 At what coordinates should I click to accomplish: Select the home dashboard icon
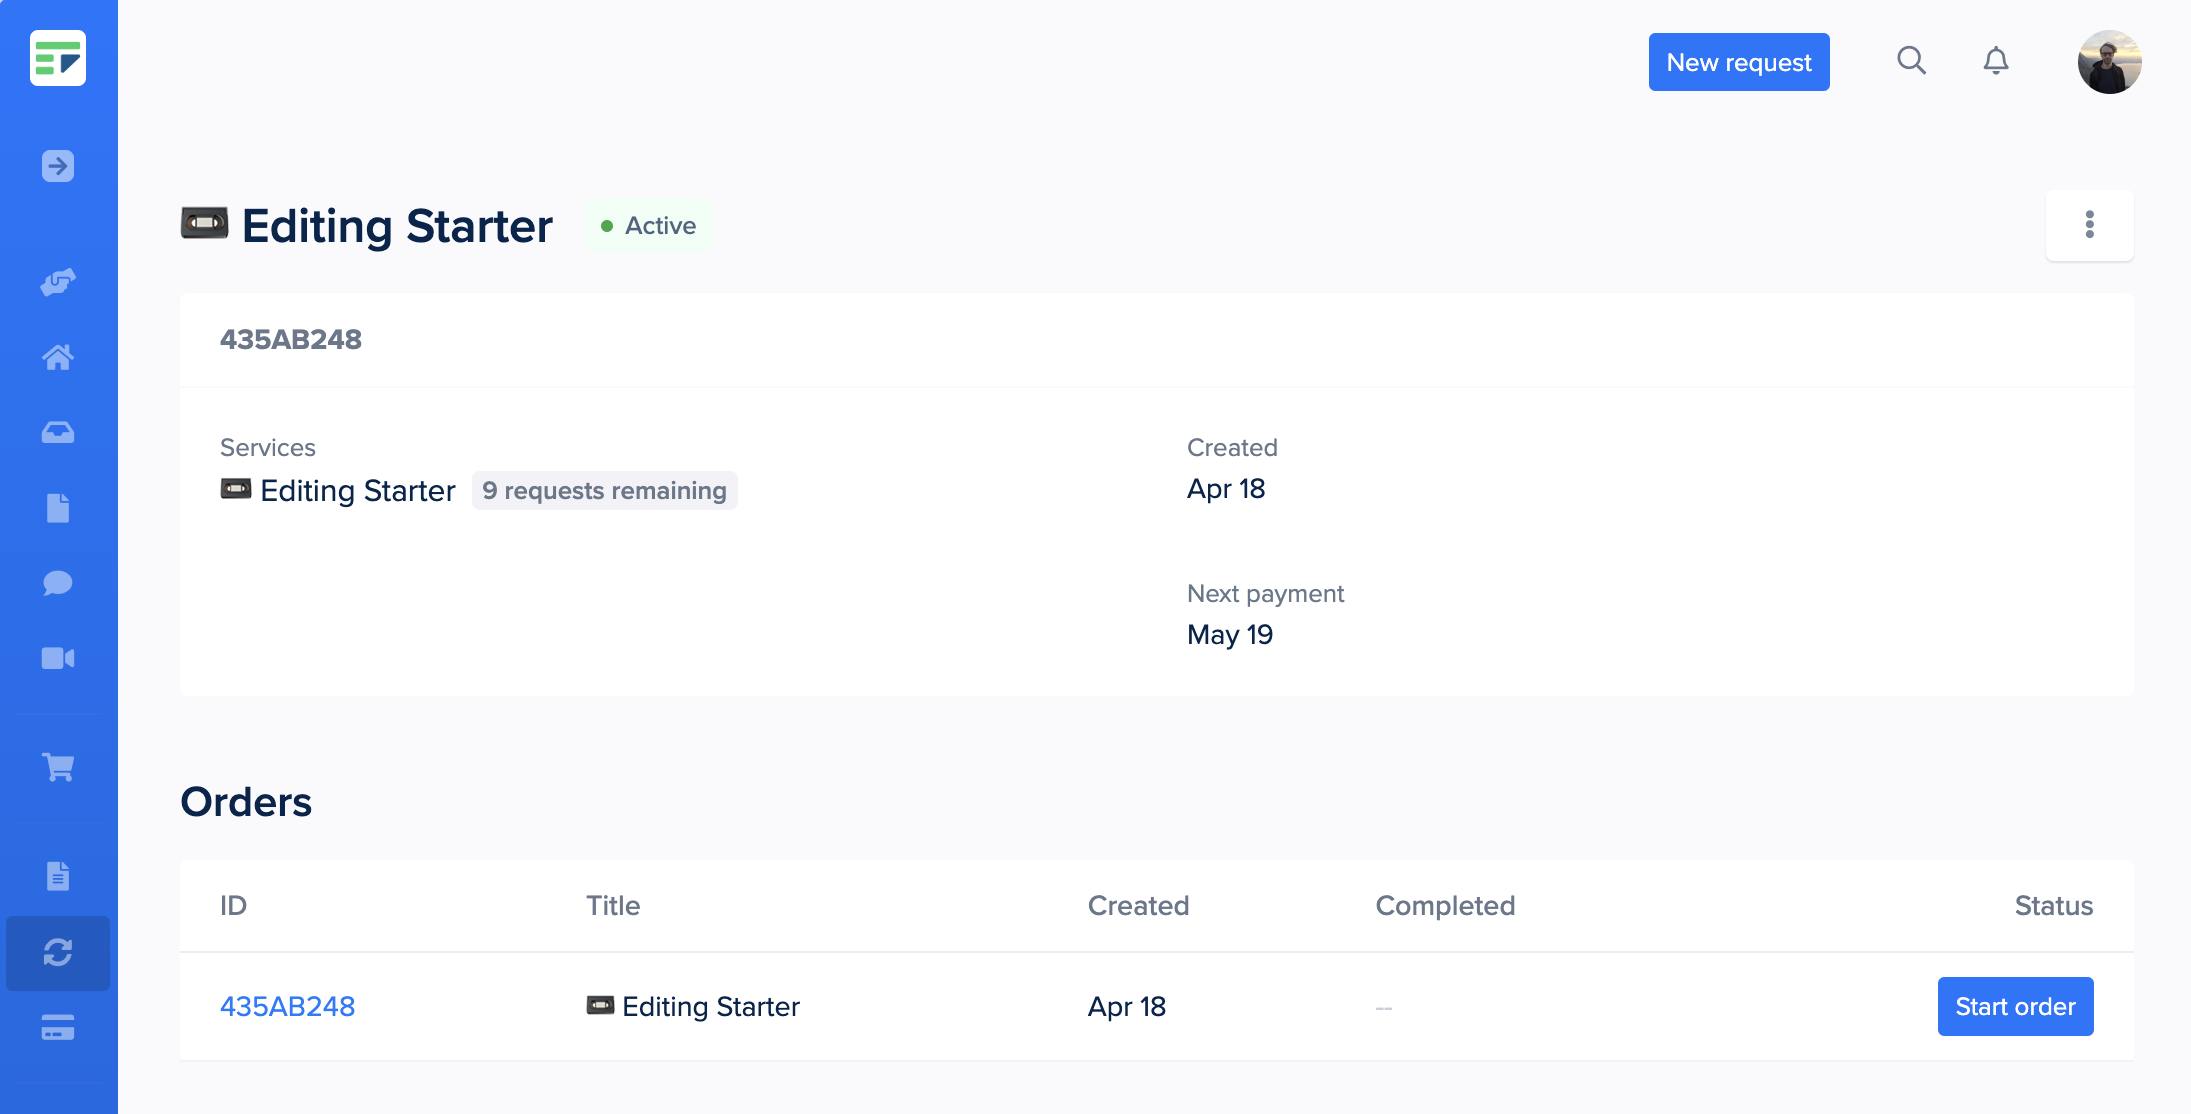(58, 355)
